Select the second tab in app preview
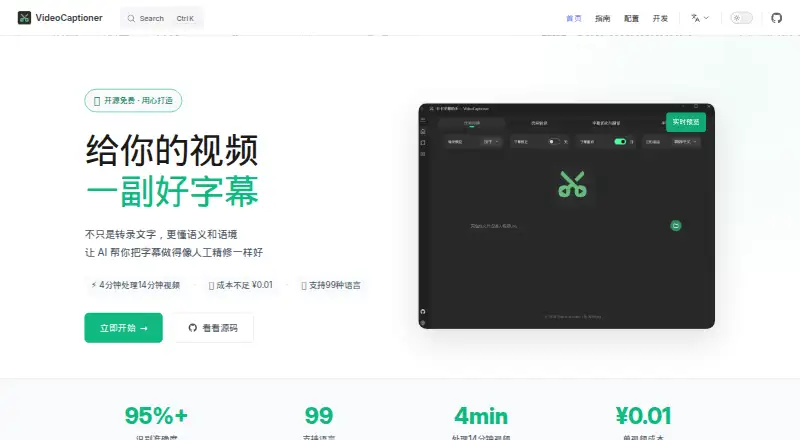The image size is (800, 440). [x=539, y=123]
